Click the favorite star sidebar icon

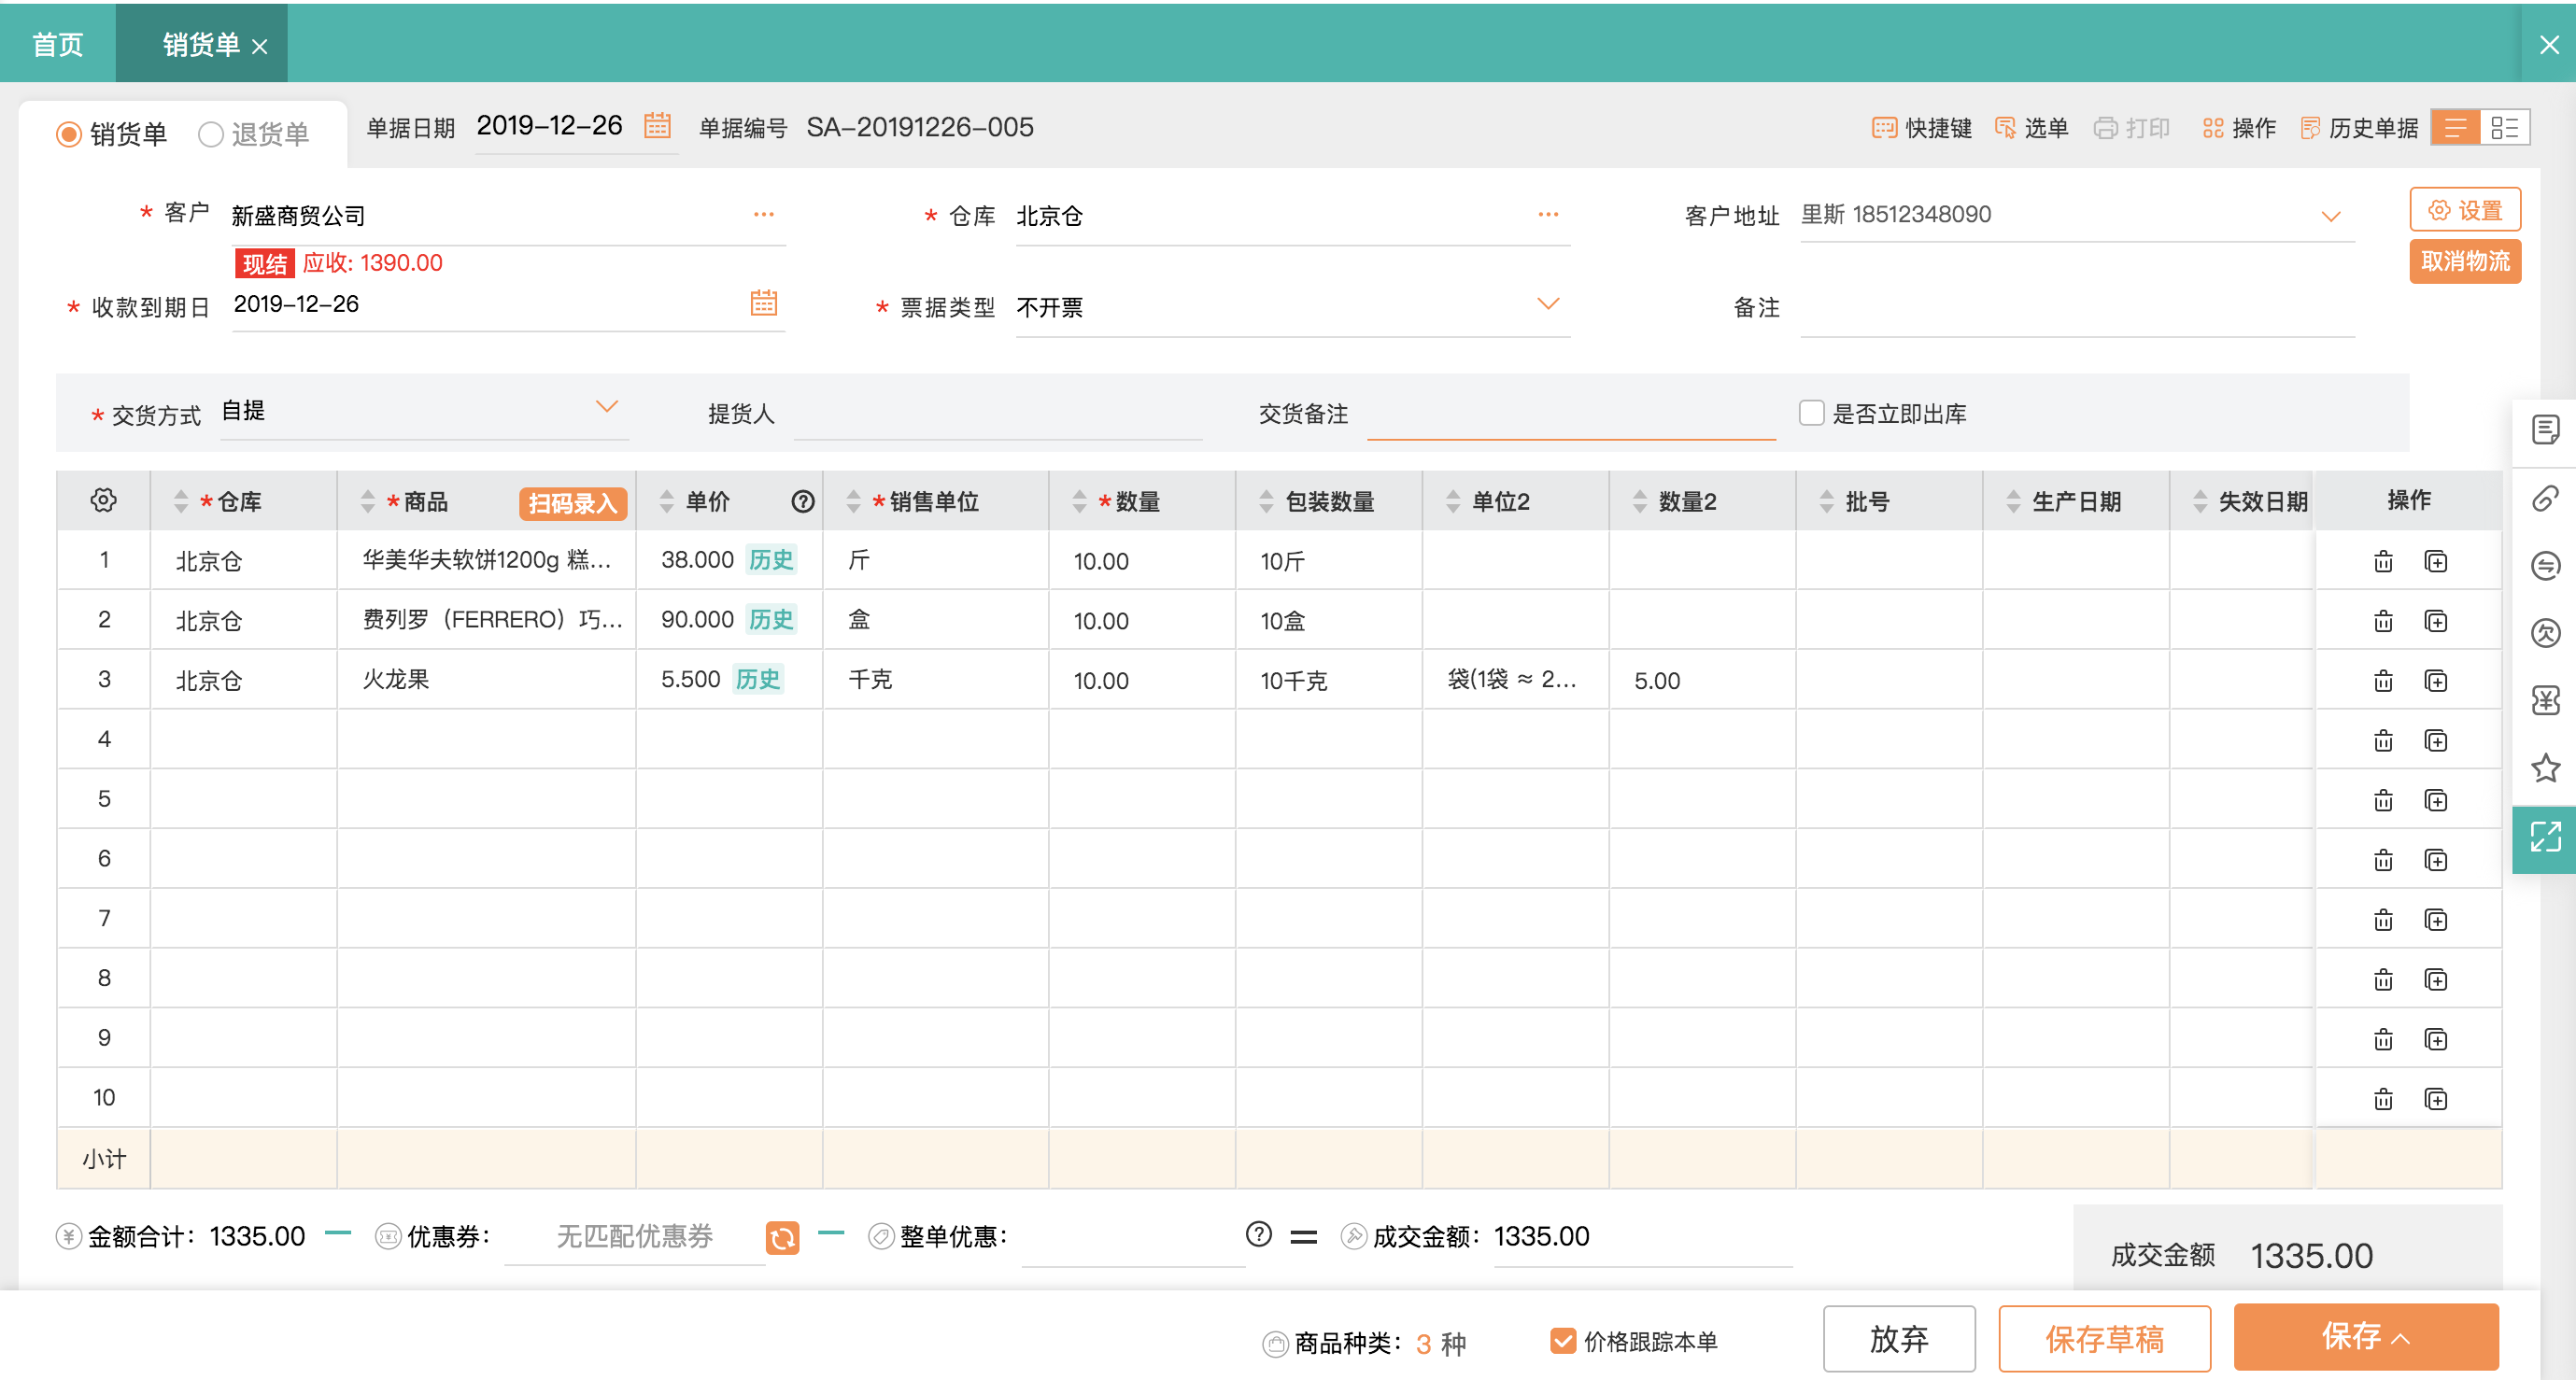point(2549,779)
